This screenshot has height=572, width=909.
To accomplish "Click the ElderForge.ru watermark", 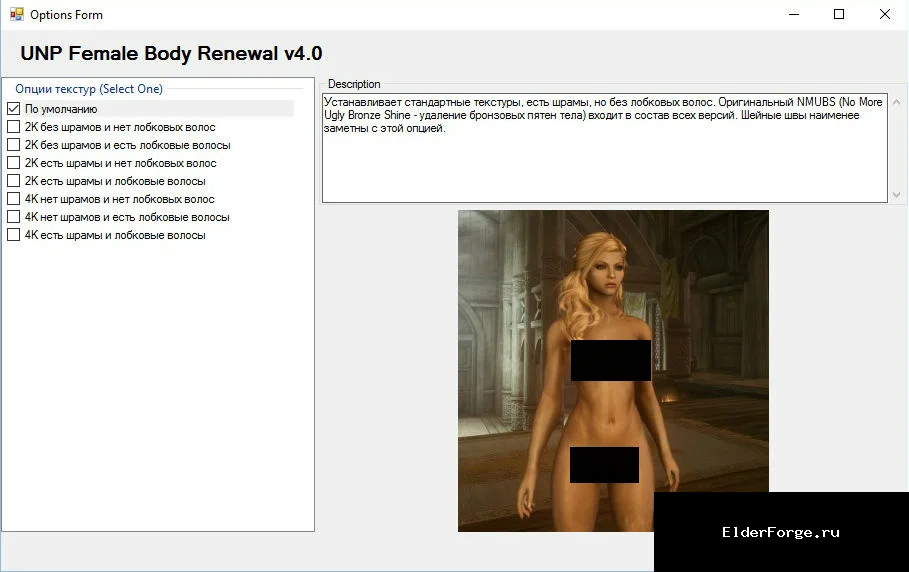I will coord(781,533).
